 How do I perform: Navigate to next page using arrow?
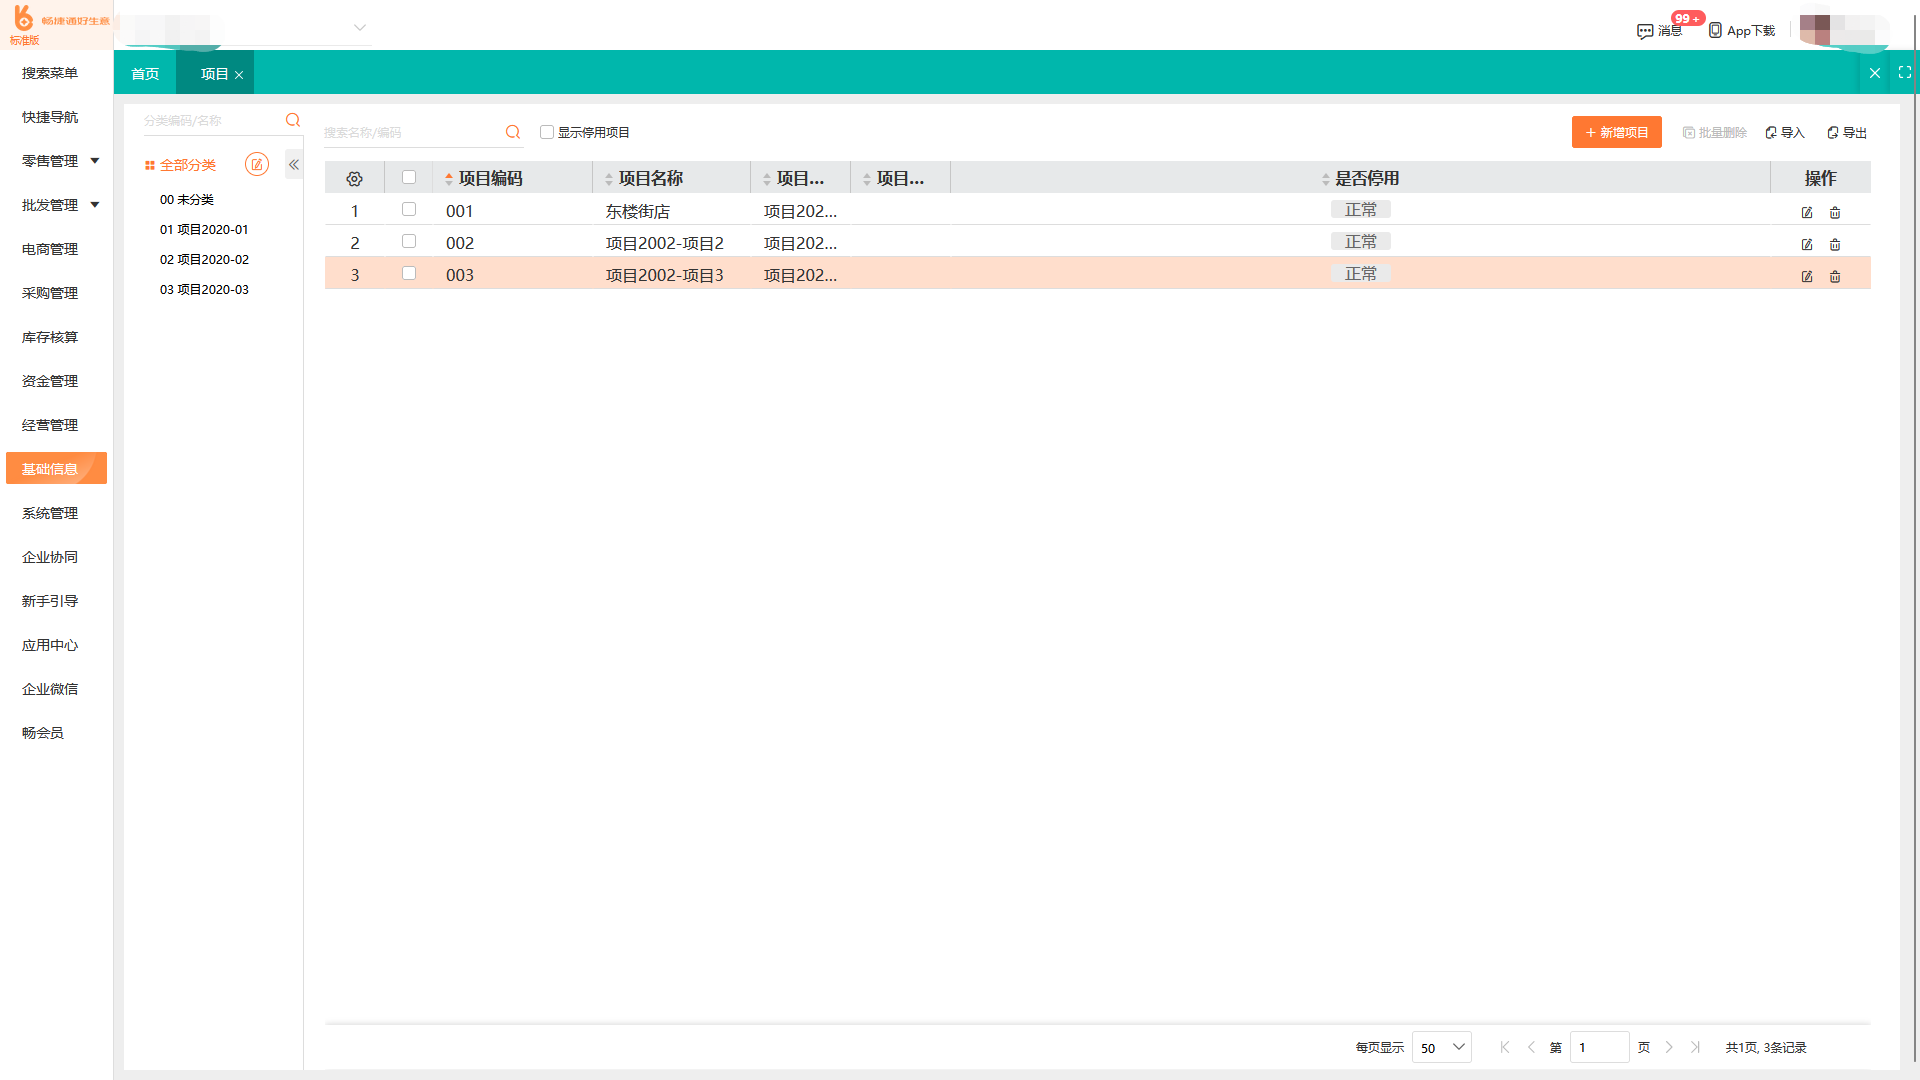tap(1669, 1047)
